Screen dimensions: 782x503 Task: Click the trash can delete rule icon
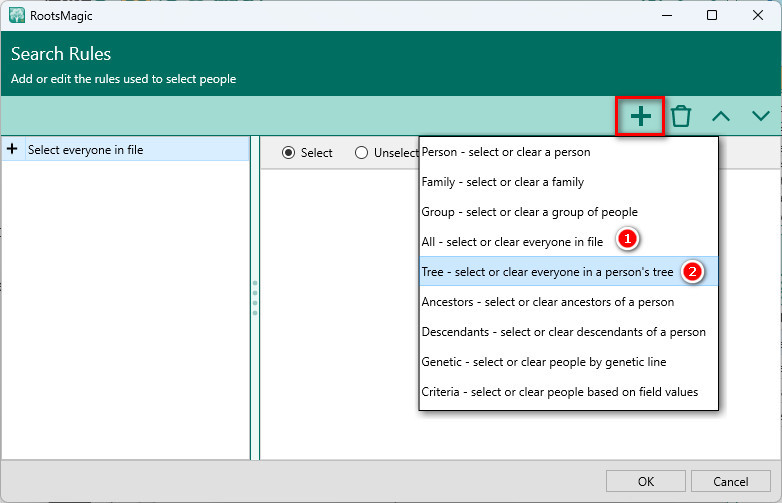(x=681, y=116)
